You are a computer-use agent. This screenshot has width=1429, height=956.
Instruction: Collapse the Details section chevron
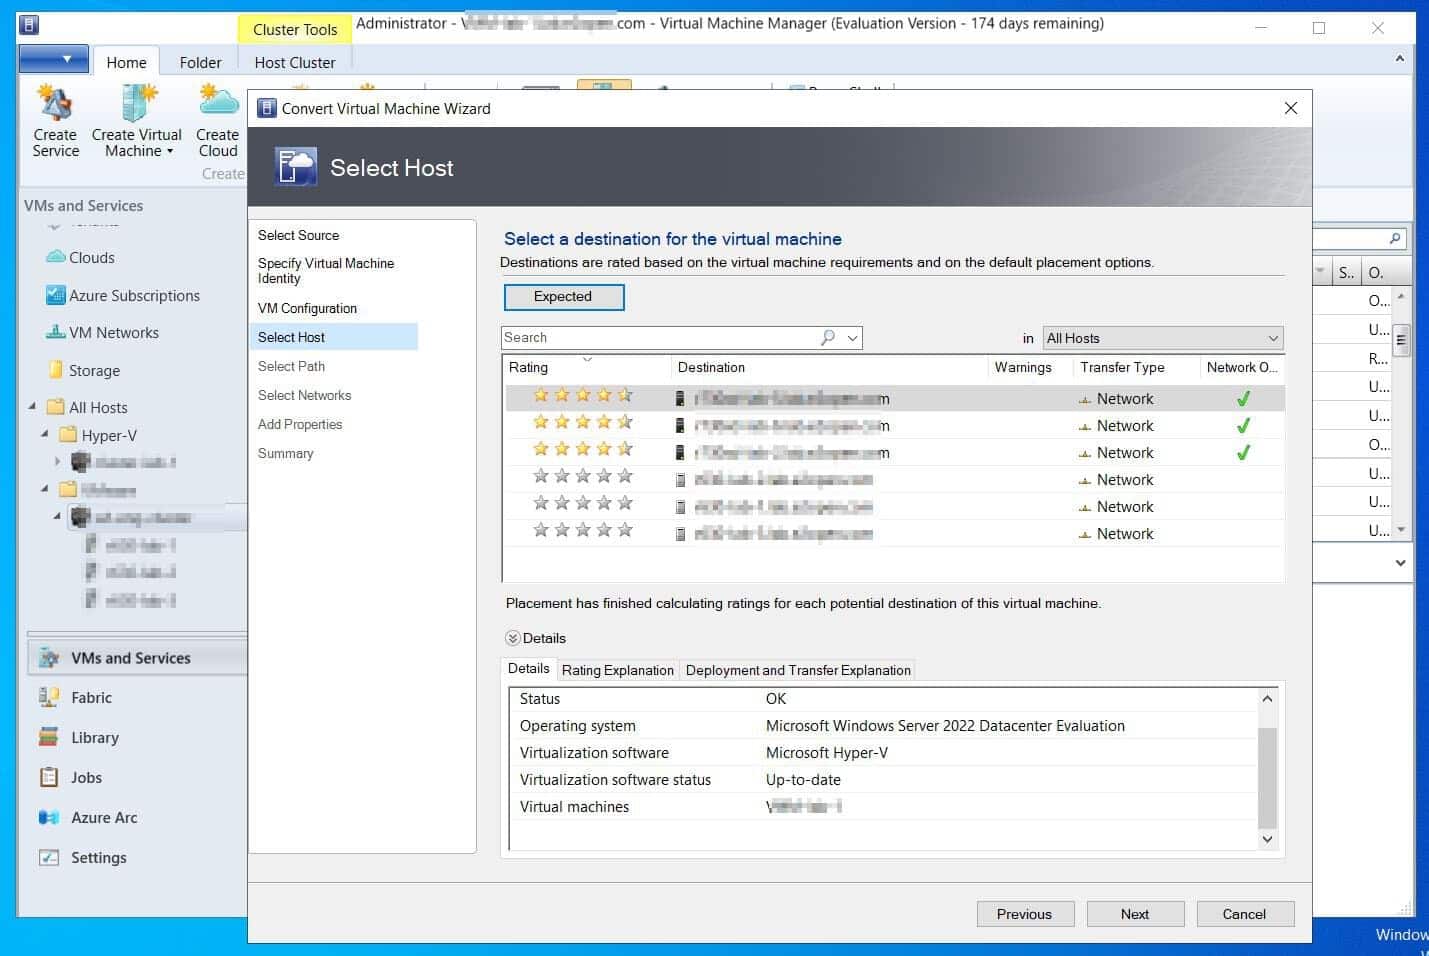510,638
